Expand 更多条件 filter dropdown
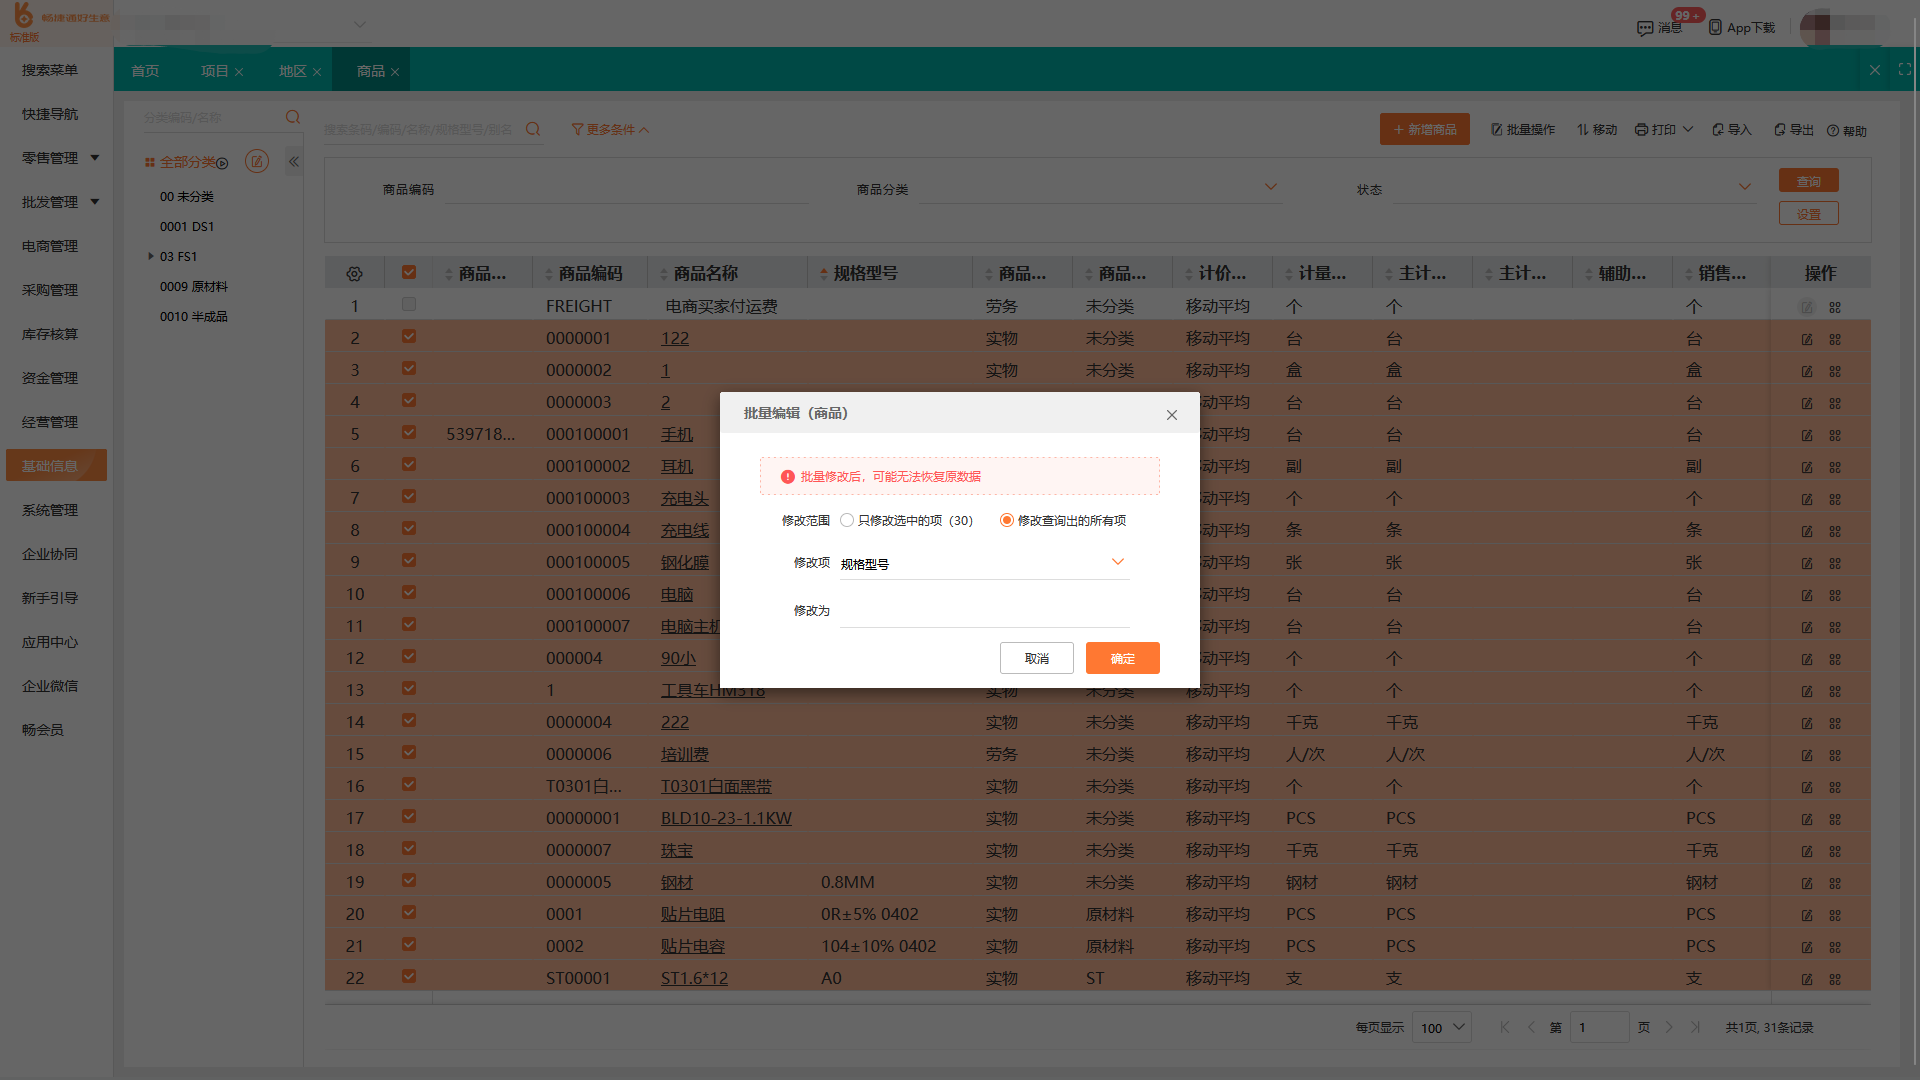The height and width of the screenshot is (1080, 1920). [611, 128]
